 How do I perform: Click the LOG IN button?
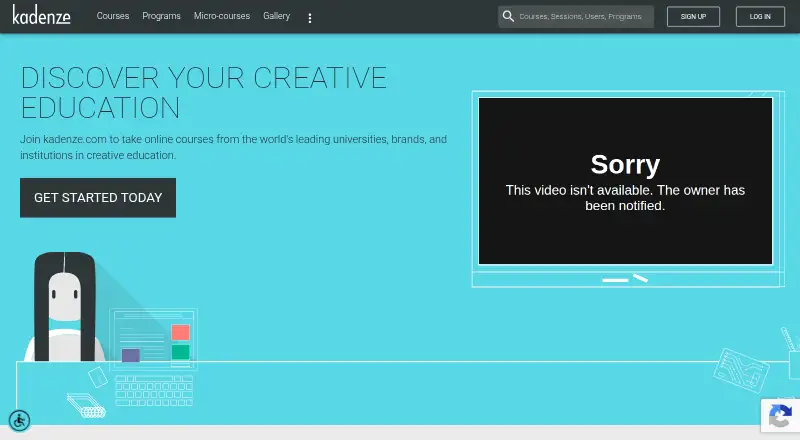click(760, 16)
